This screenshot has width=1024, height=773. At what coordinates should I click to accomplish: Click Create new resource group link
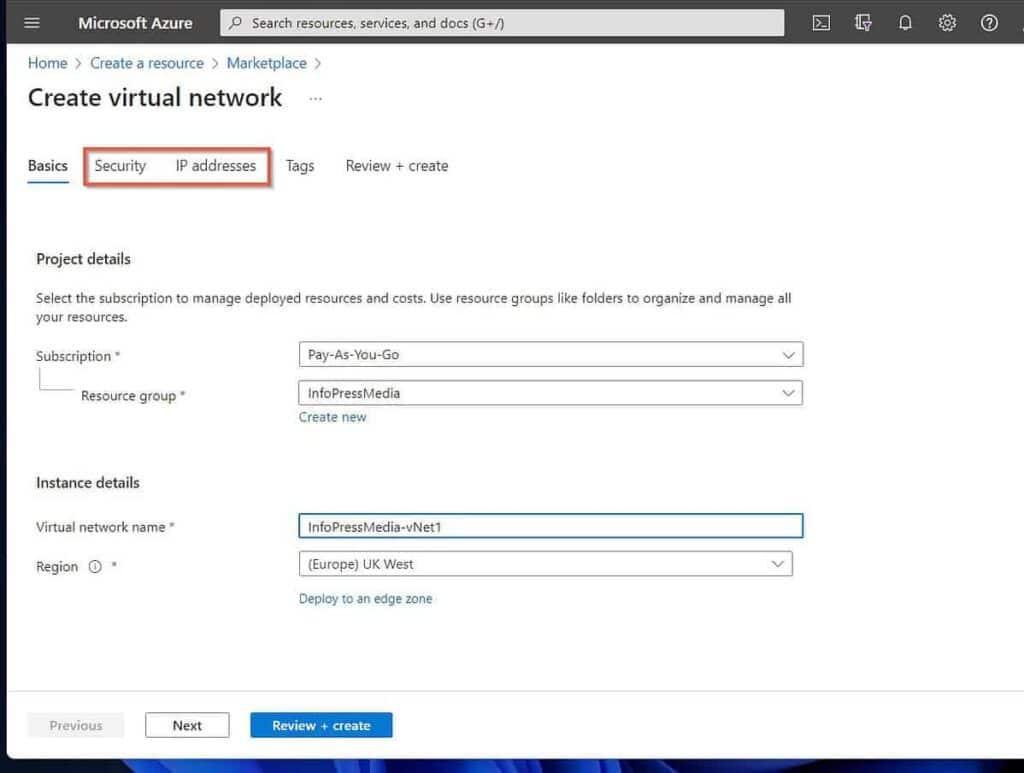332,417
